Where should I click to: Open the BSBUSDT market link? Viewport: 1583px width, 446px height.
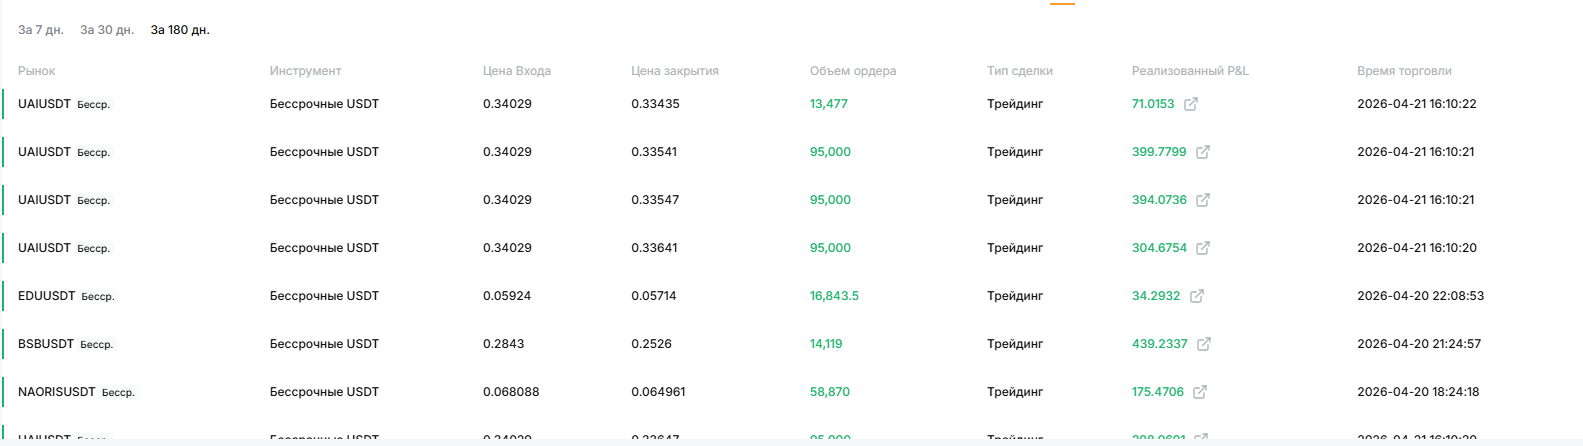pyautogui.click(x=46, y=344)
